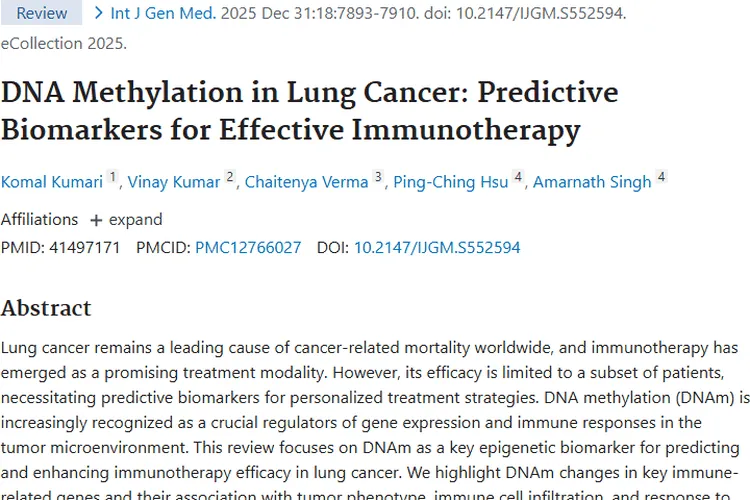750x500 pixels.
Task: Click the chevron icon before Int J Gen Med
Action: 99,13
